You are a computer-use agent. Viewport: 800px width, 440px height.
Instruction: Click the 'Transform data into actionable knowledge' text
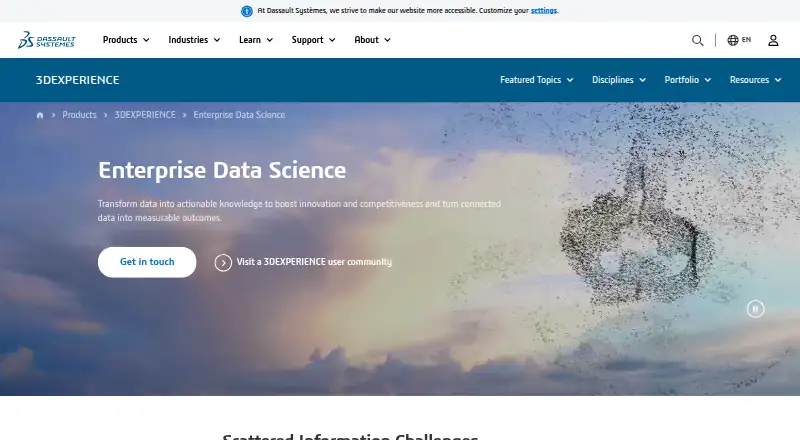(x=299, y=210)
